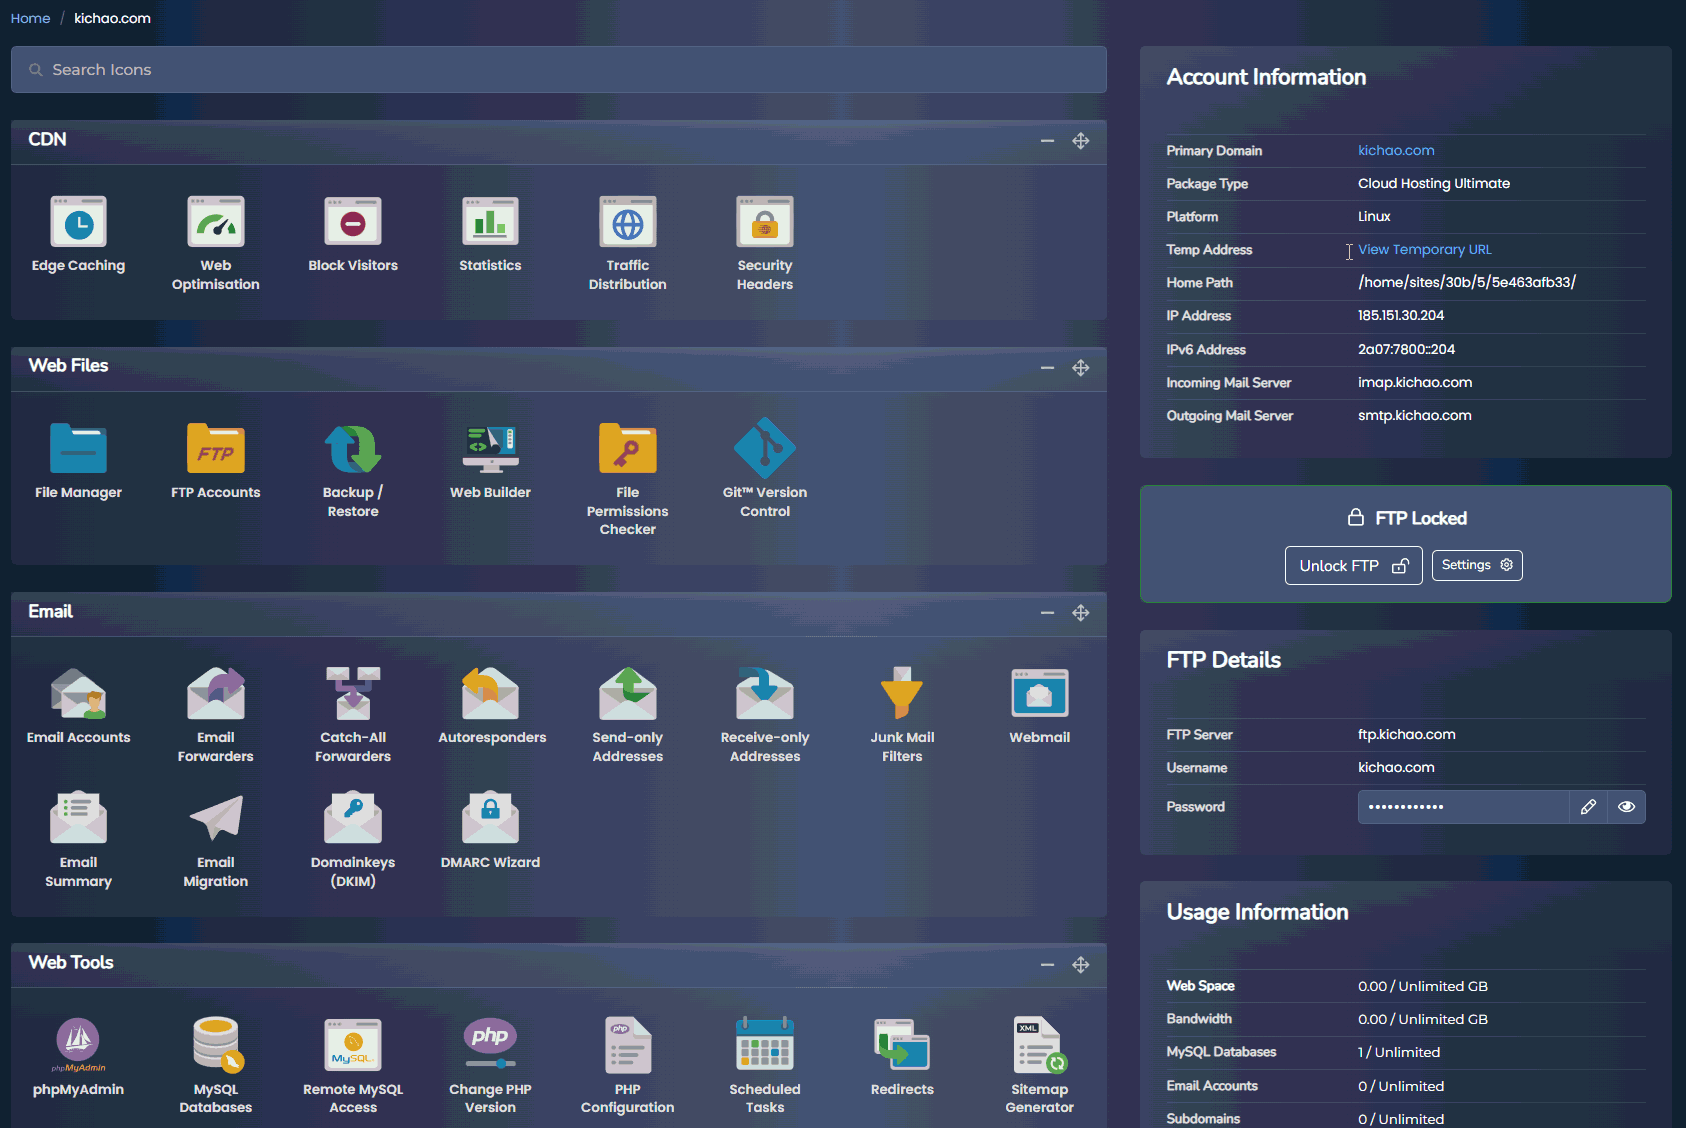Click the move handle on Web Tools
The width and height of the screenshot is (1686, 1128).
1081,965
